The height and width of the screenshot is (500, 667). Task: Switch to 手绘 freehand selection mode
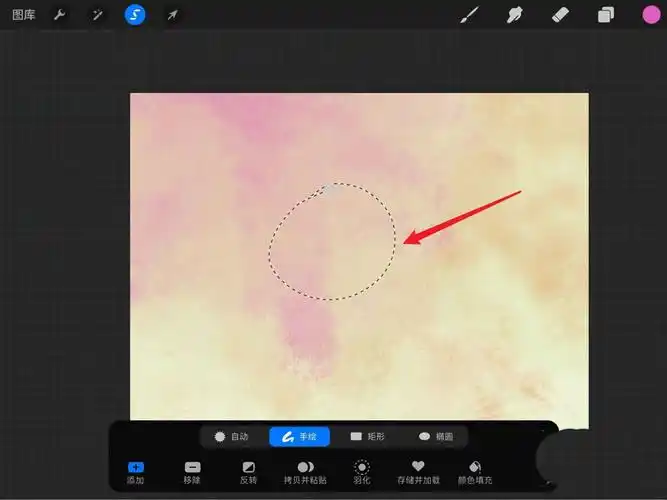tap(299, 436)
